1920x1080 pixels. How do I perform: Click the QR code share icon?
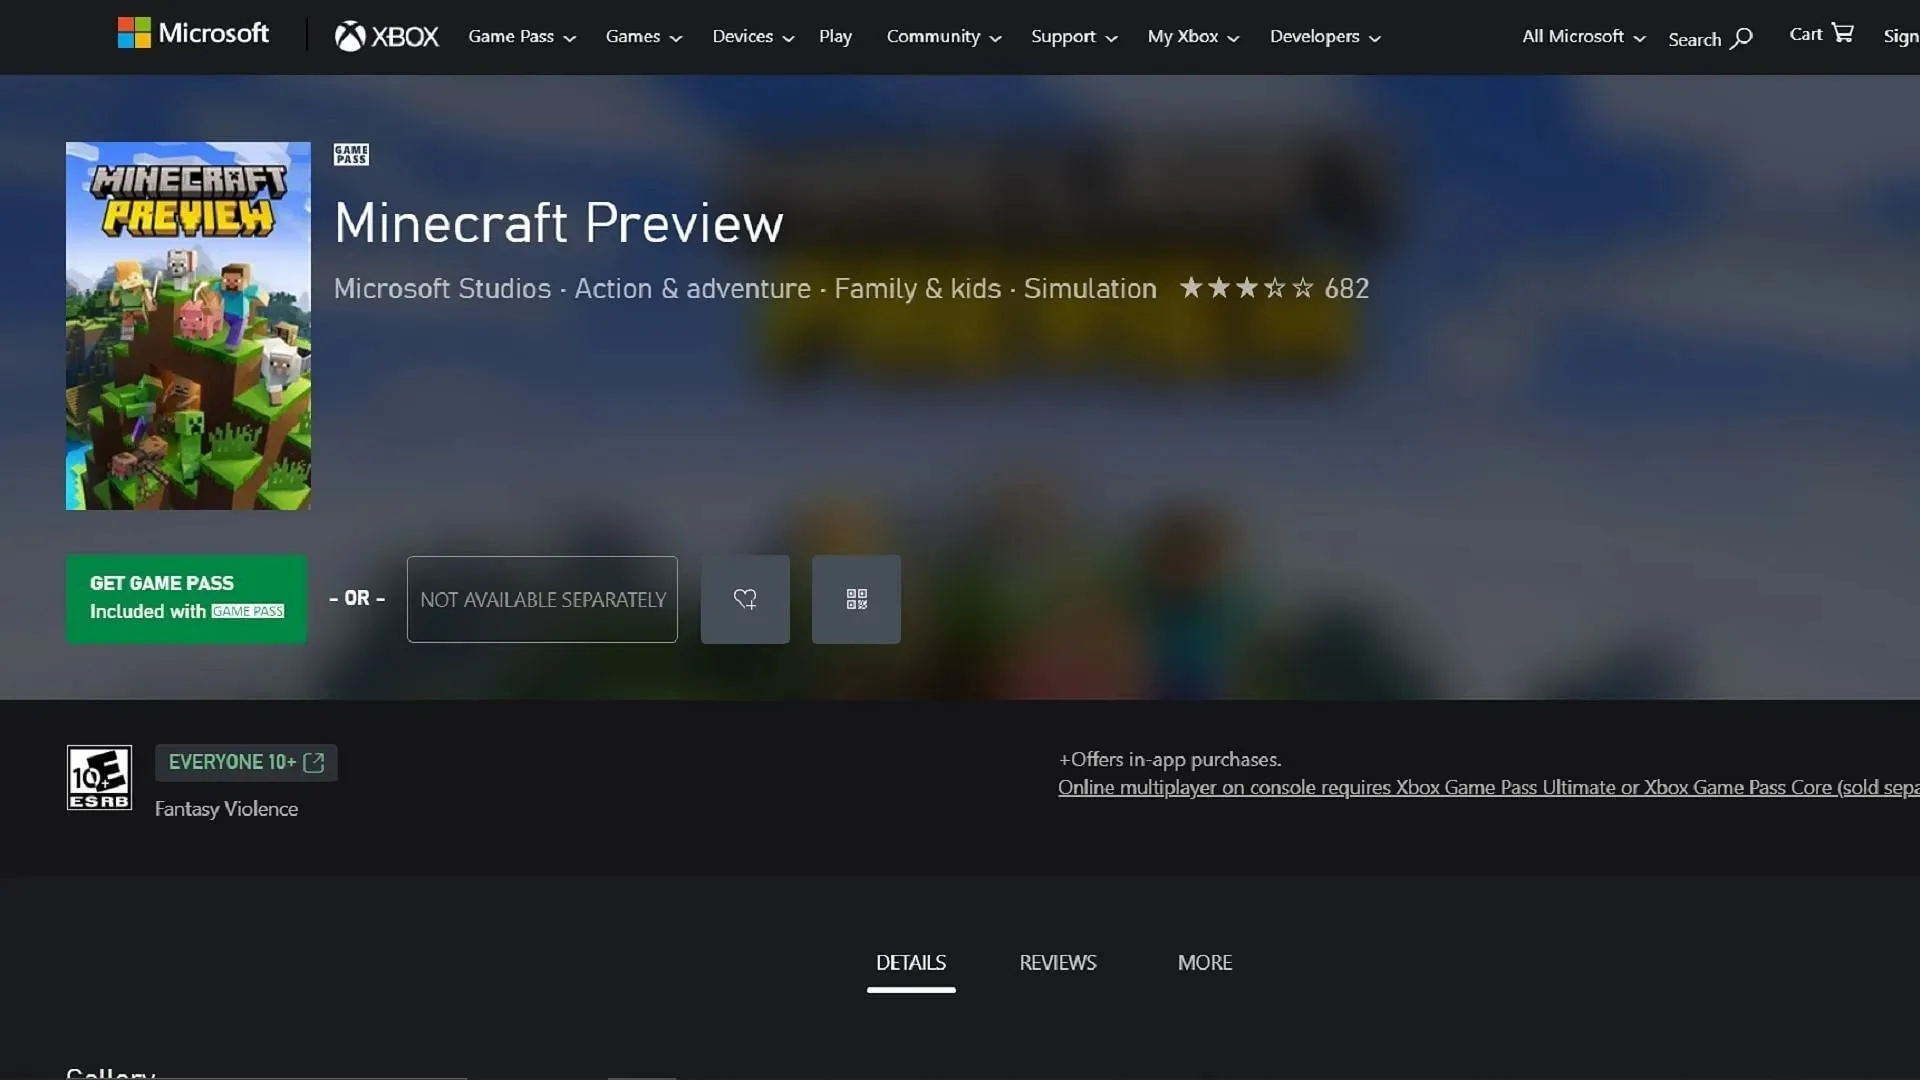pyautogui.click(x=856, y=599)
